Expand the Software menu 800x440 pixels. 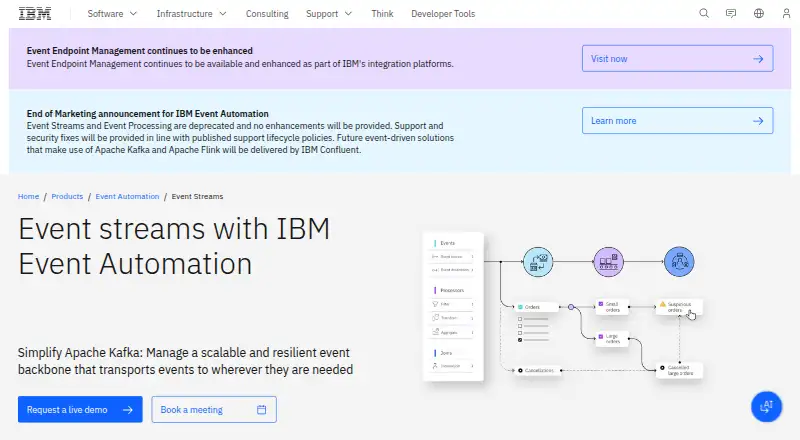point(112,14)
